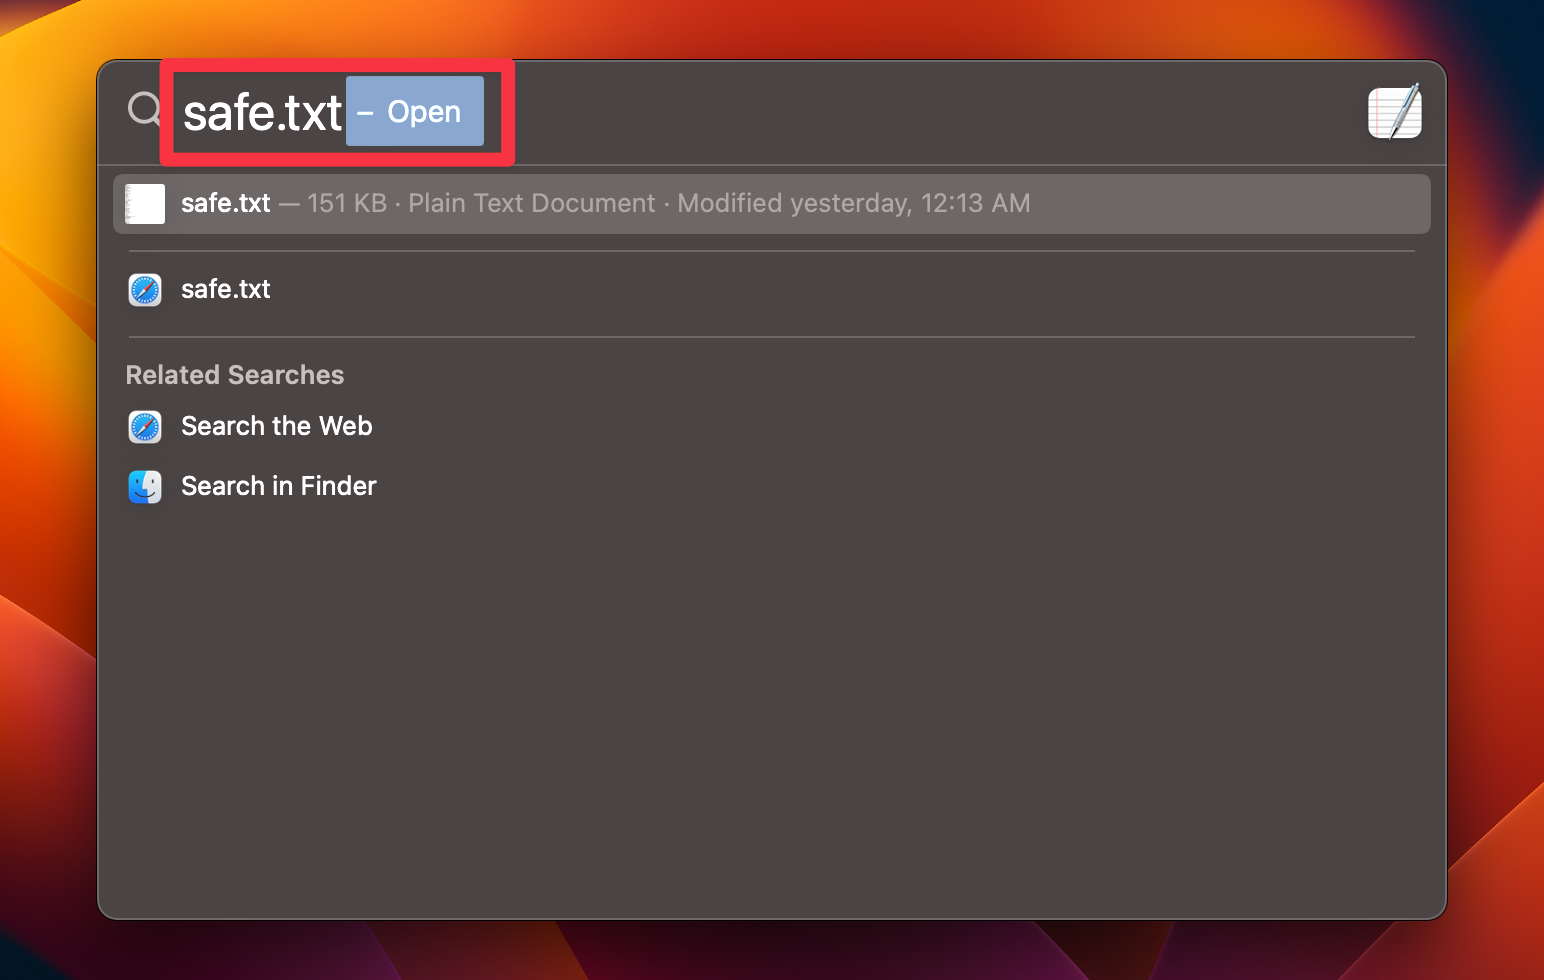Open TextEdit via its icon top right
Screen dimensions: 1544x980
click(x=1394, y=112)
